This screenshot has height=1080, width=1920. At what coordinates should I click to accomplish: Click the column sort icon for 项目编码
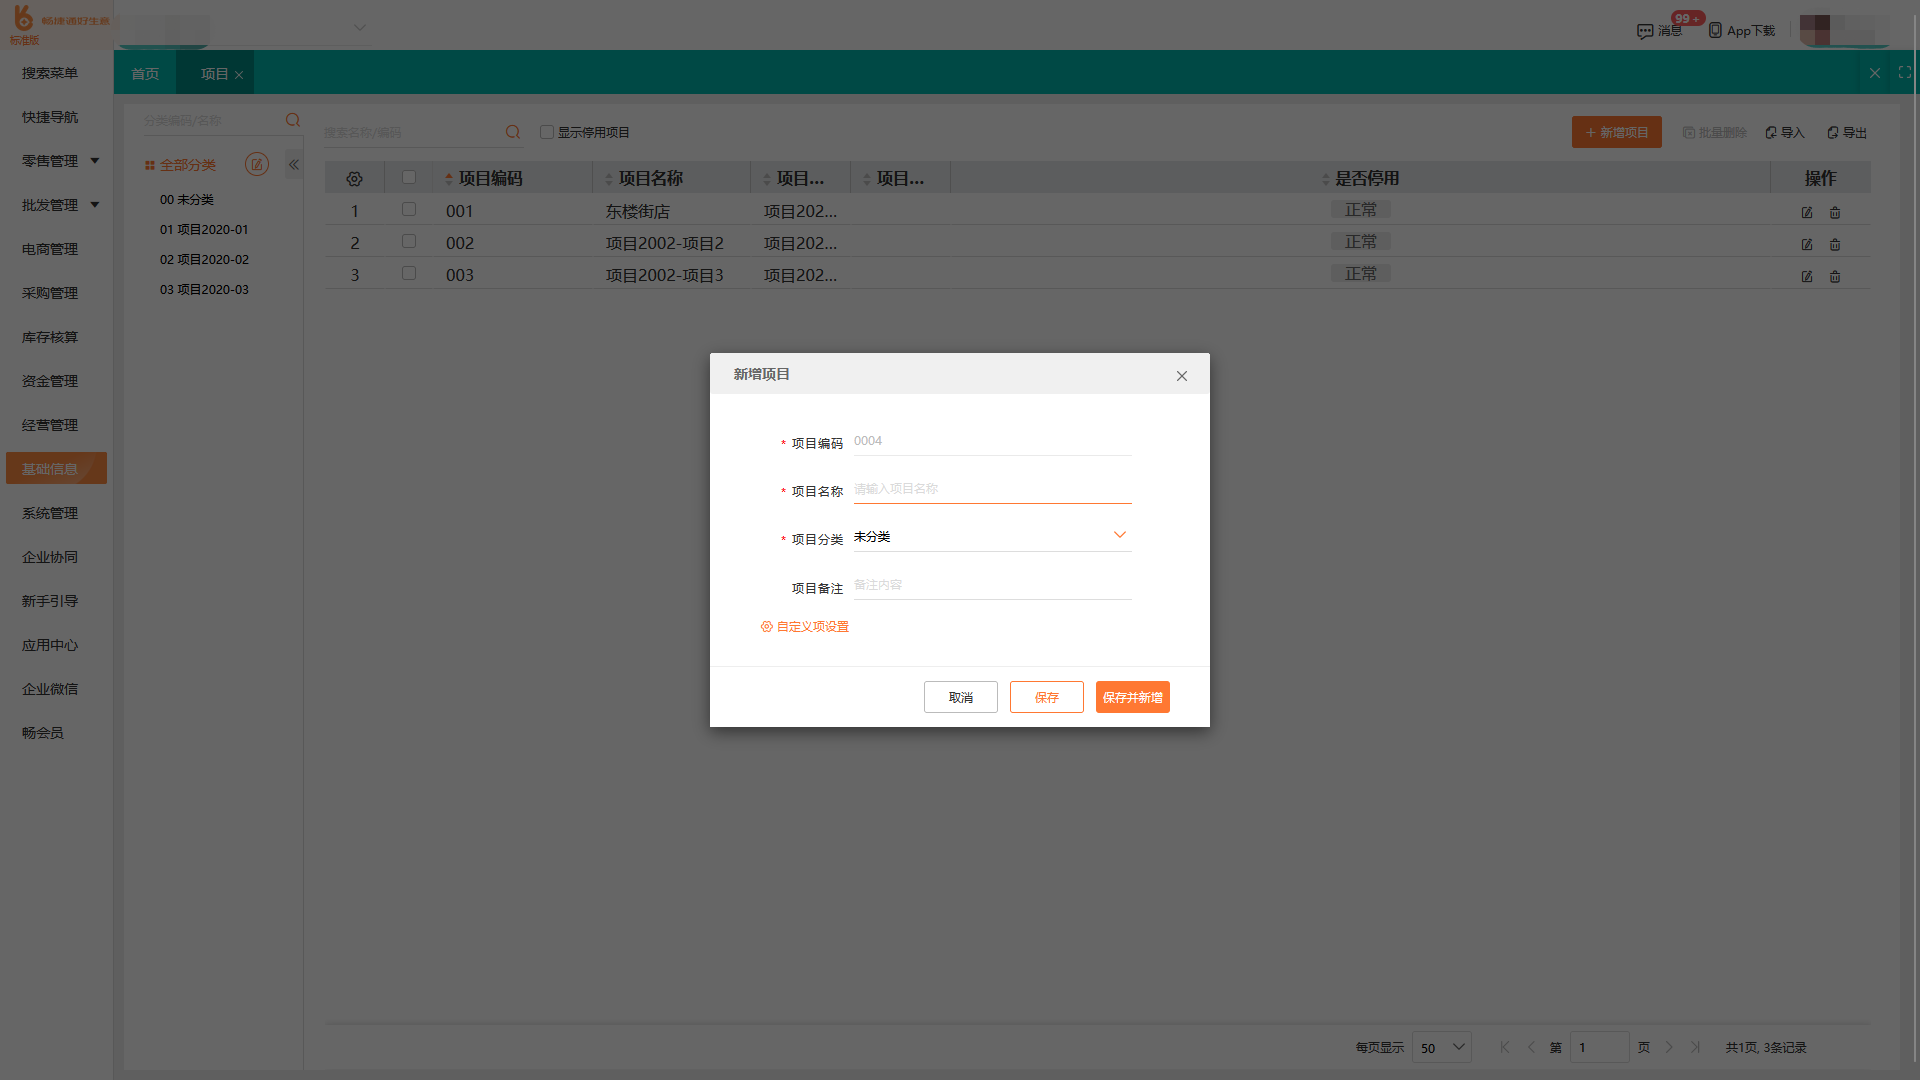click(x=448, y=178)
